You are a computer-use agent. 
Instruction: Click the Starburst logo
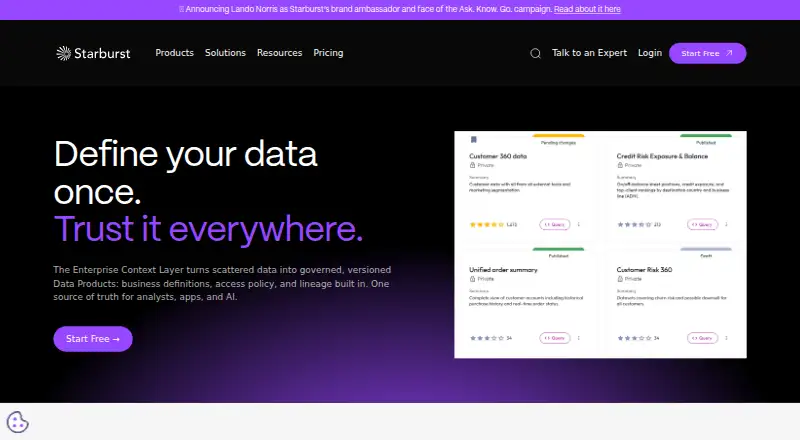[x=93, y=53]
